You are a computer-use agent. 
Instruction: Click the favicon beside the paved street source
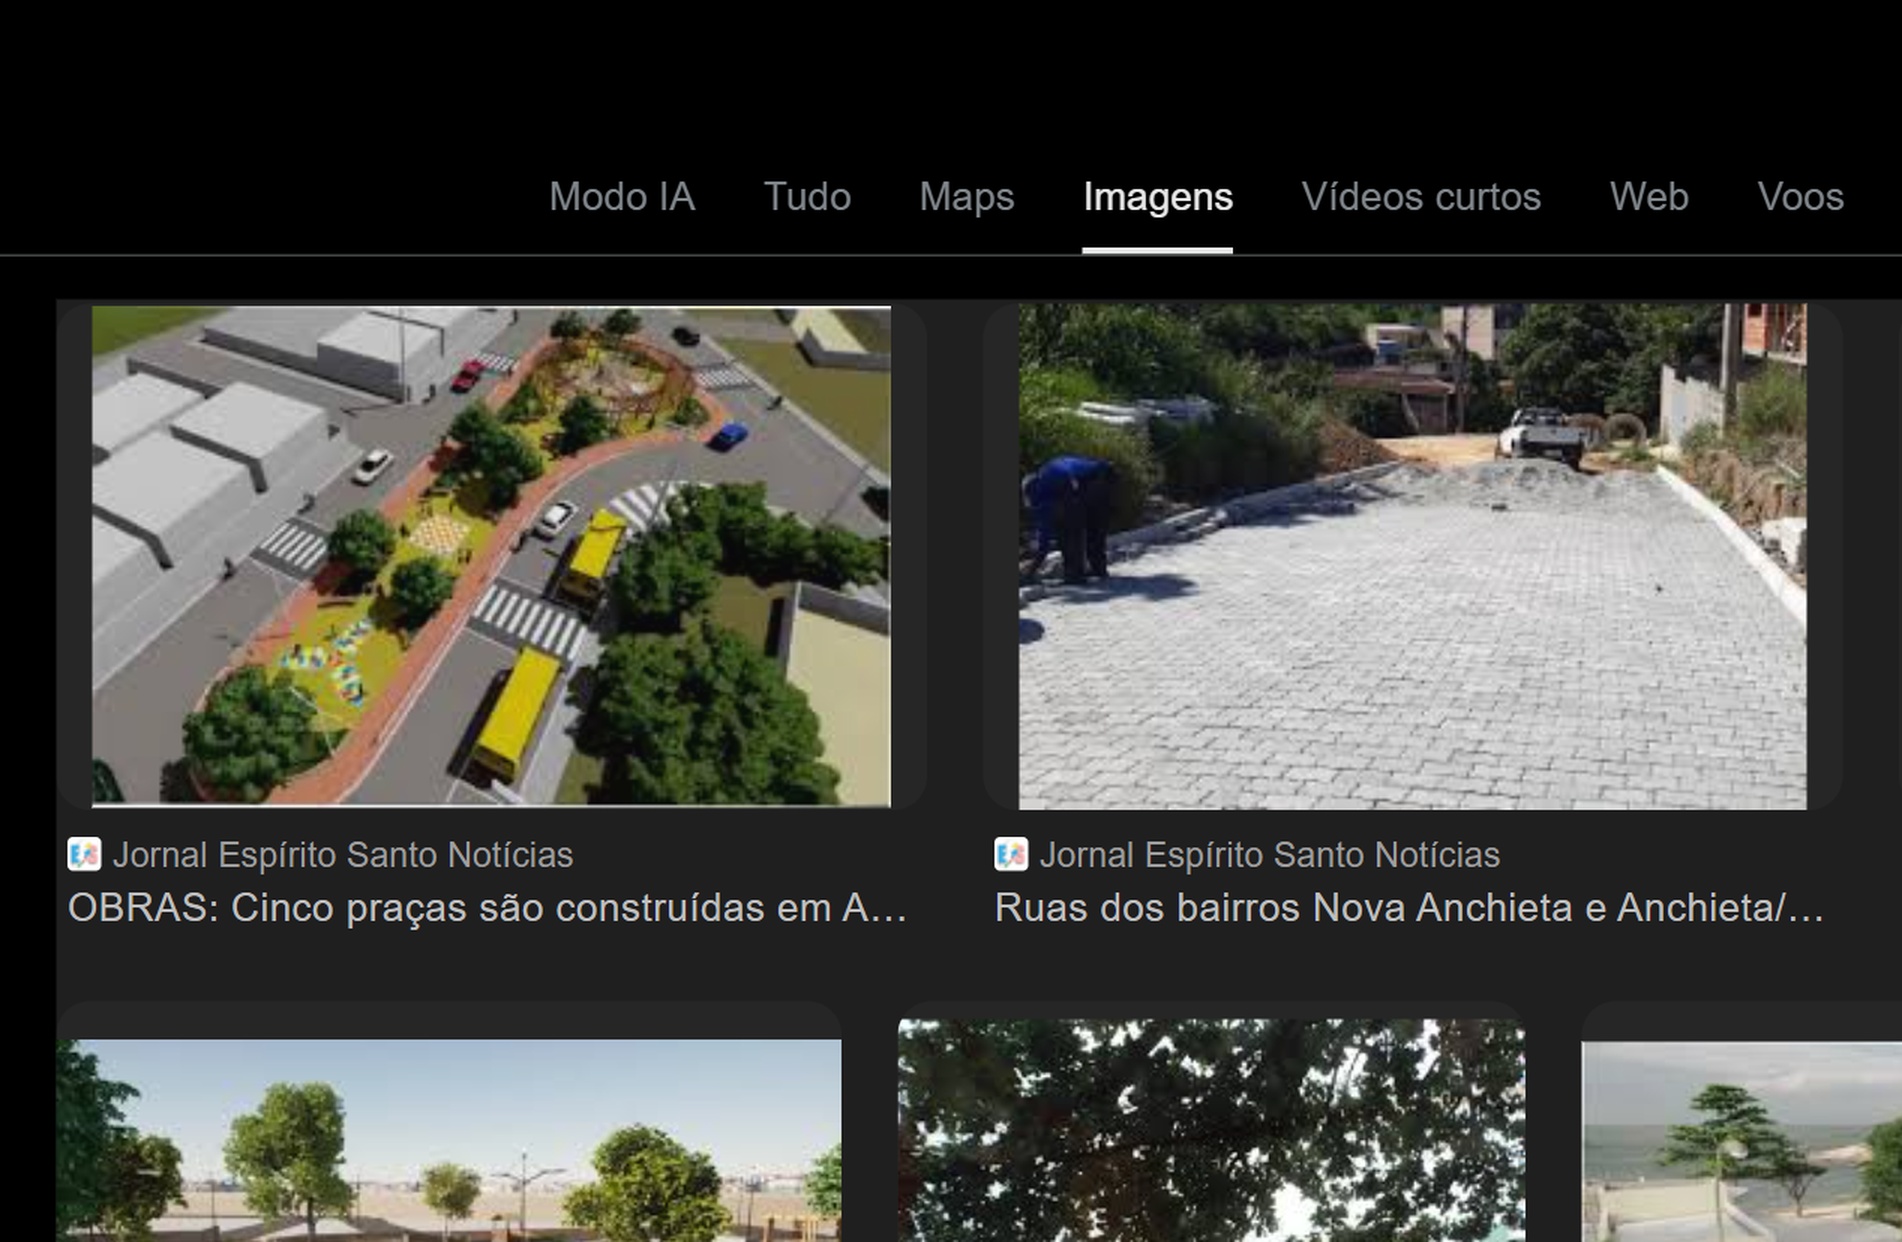tap(1011, 855)
